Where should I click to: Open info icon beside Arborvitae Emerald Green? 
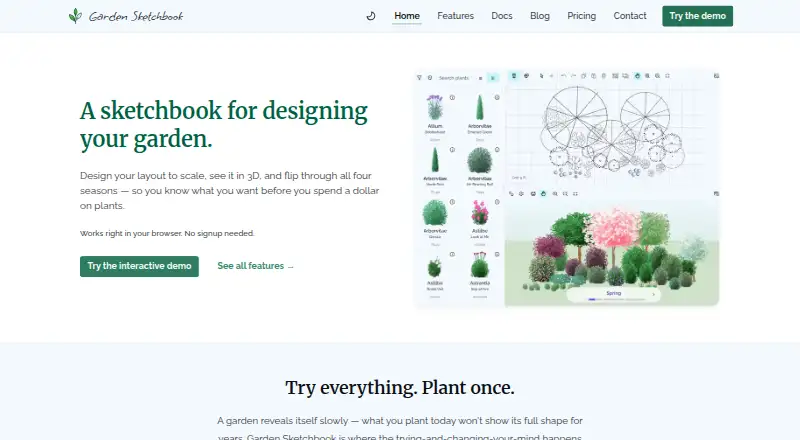[x=497, y=97]
